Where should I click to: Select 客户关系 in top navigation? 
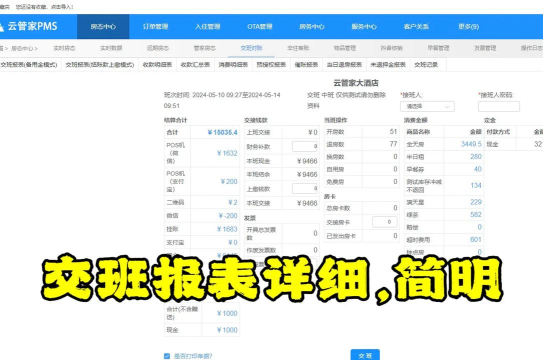[416, 27]
